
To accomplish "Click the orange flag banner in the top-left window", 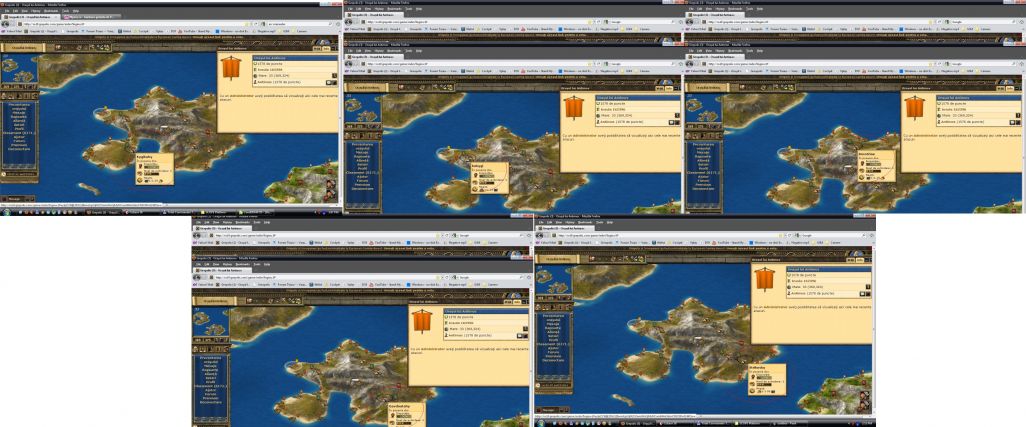I will [x=236, y=67].
